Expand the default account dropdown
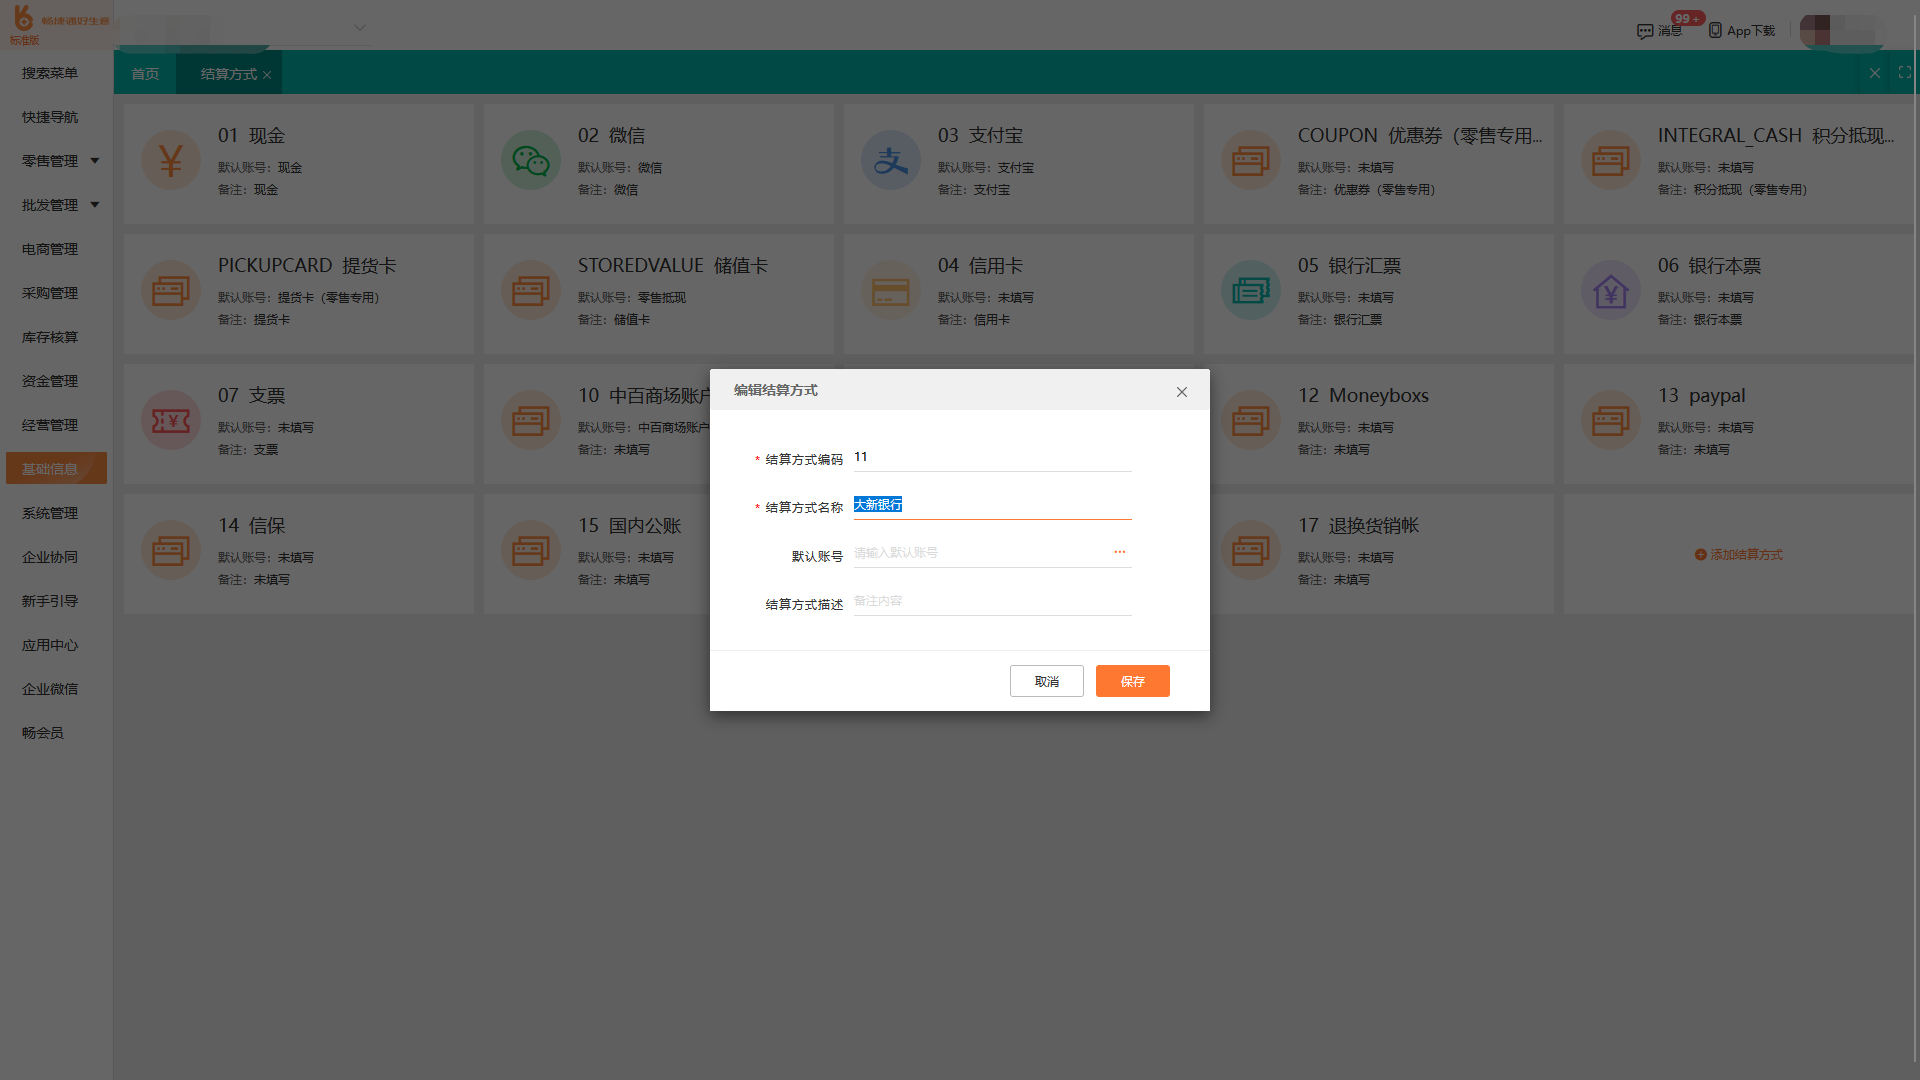1920x1080 pixels. (1120, 553)
